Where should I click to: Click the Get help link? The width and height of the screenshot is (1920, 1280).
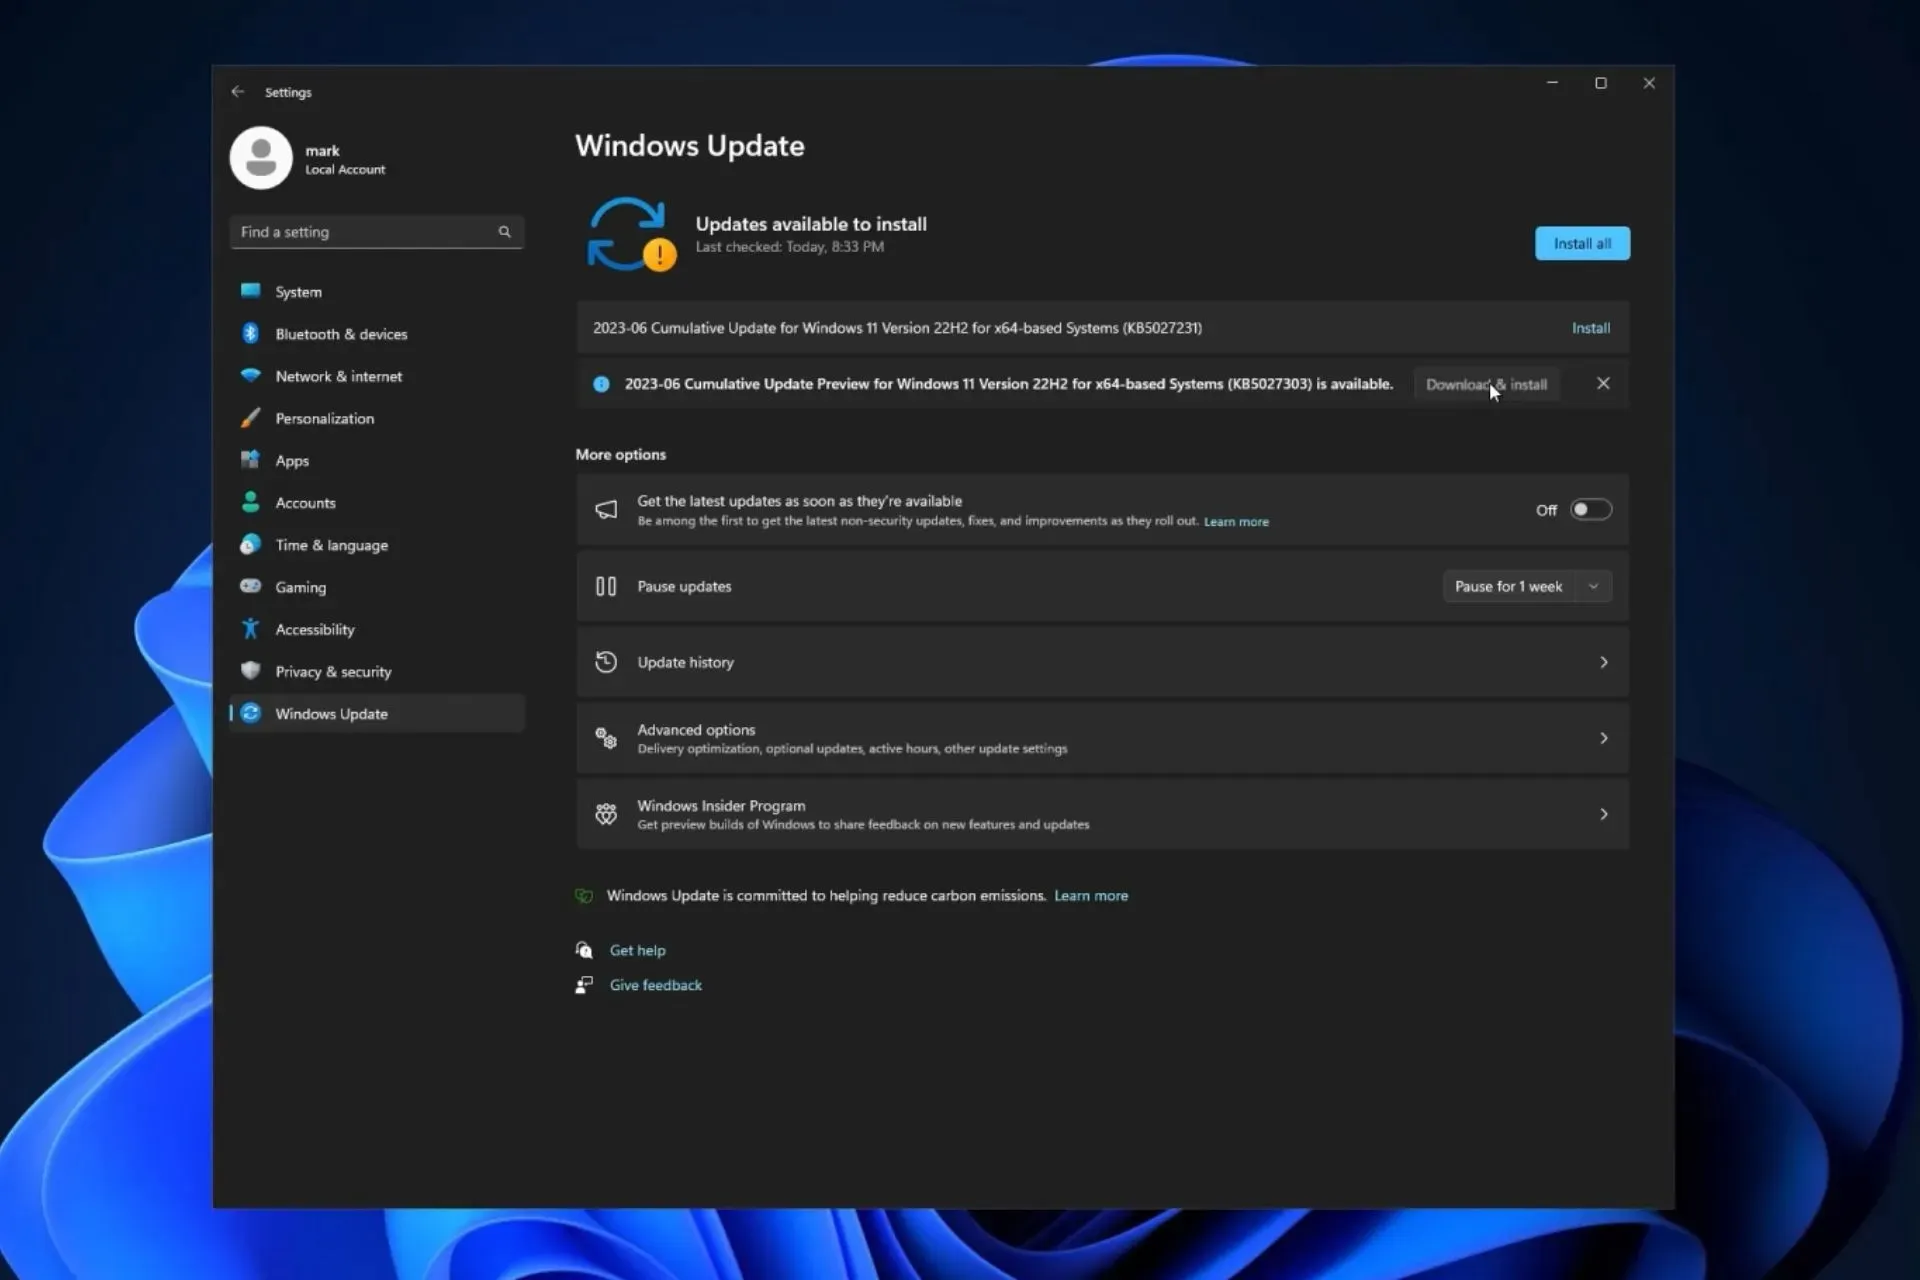click(x=637, y=950)
